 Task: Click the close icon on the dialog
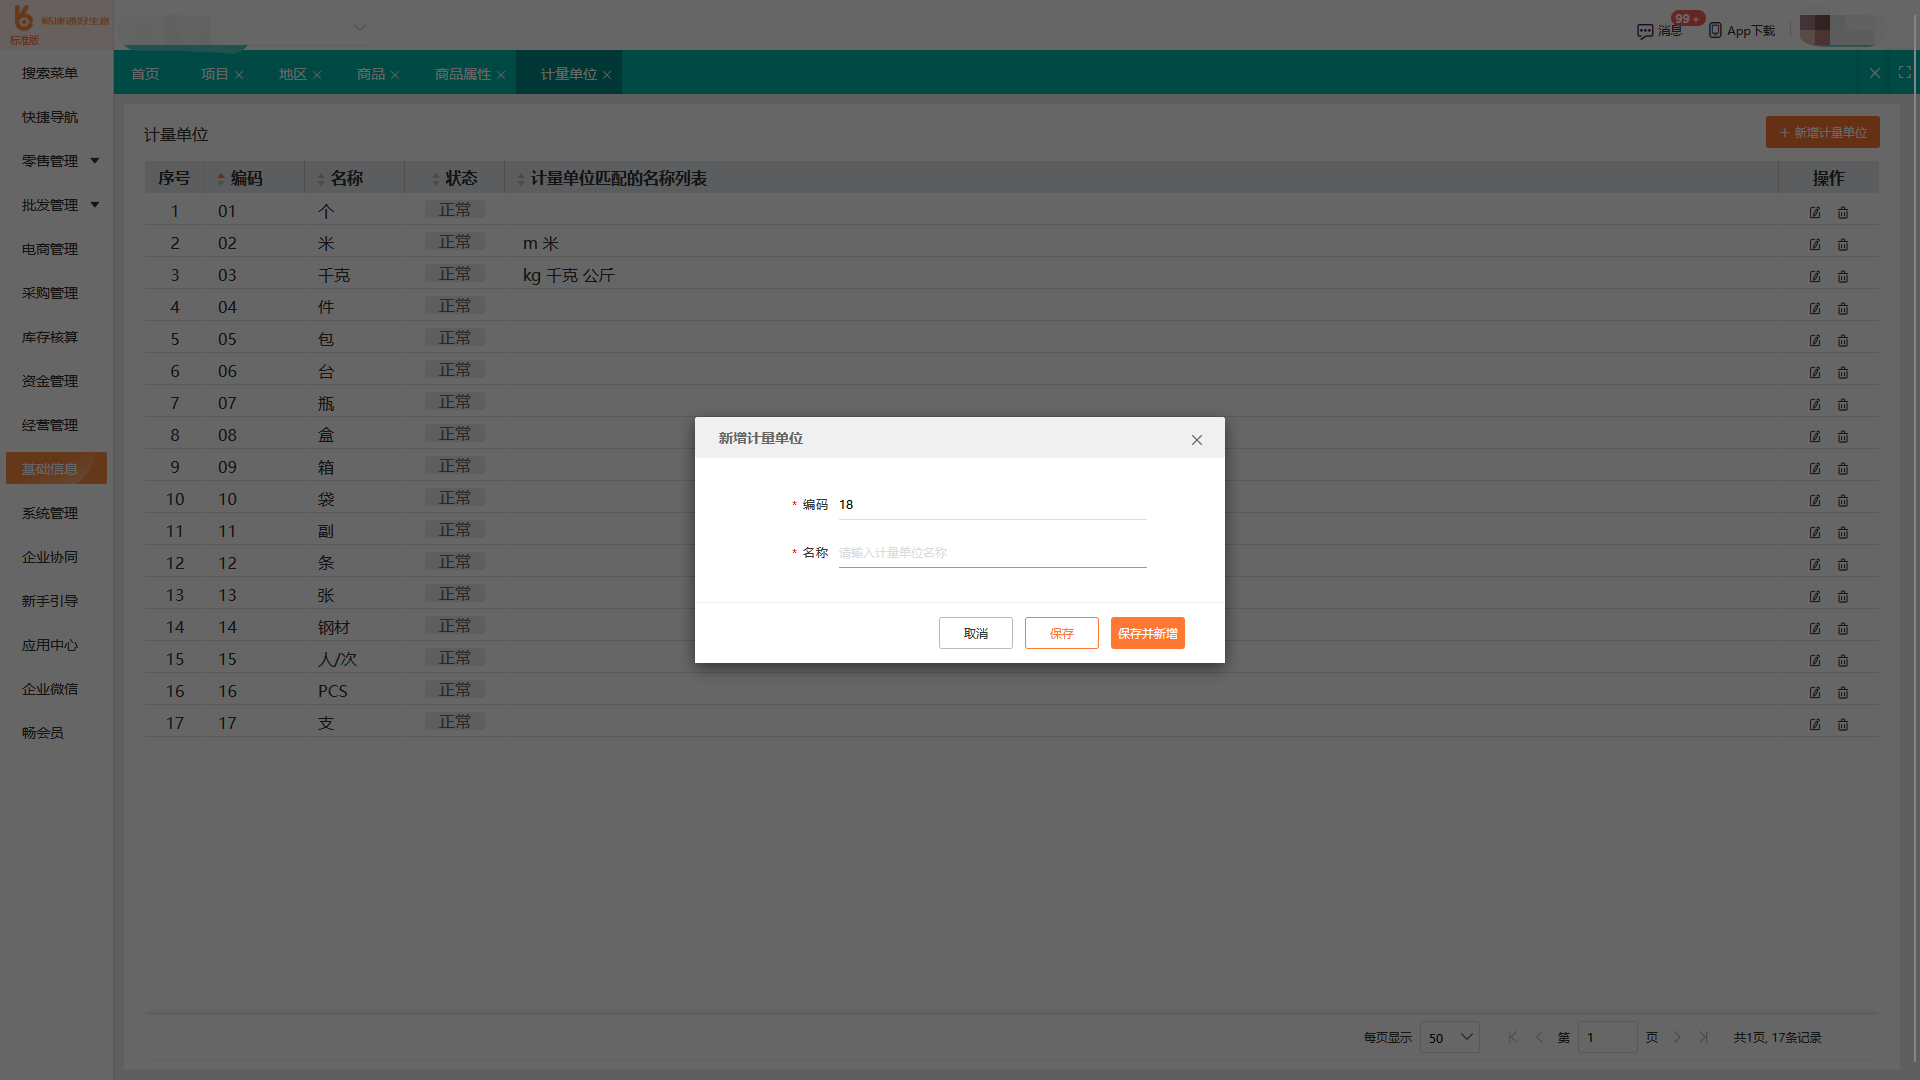coord(1197,439)
